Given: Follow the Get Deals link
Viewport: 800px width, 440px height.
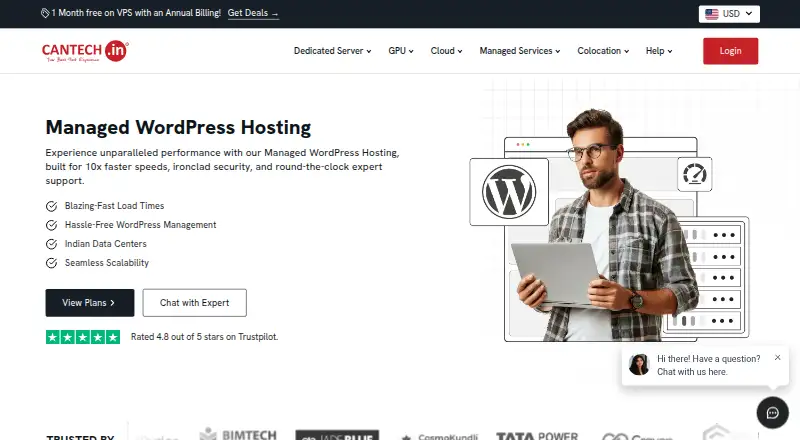Looking at the screenshot, I should tap(253, 13).
